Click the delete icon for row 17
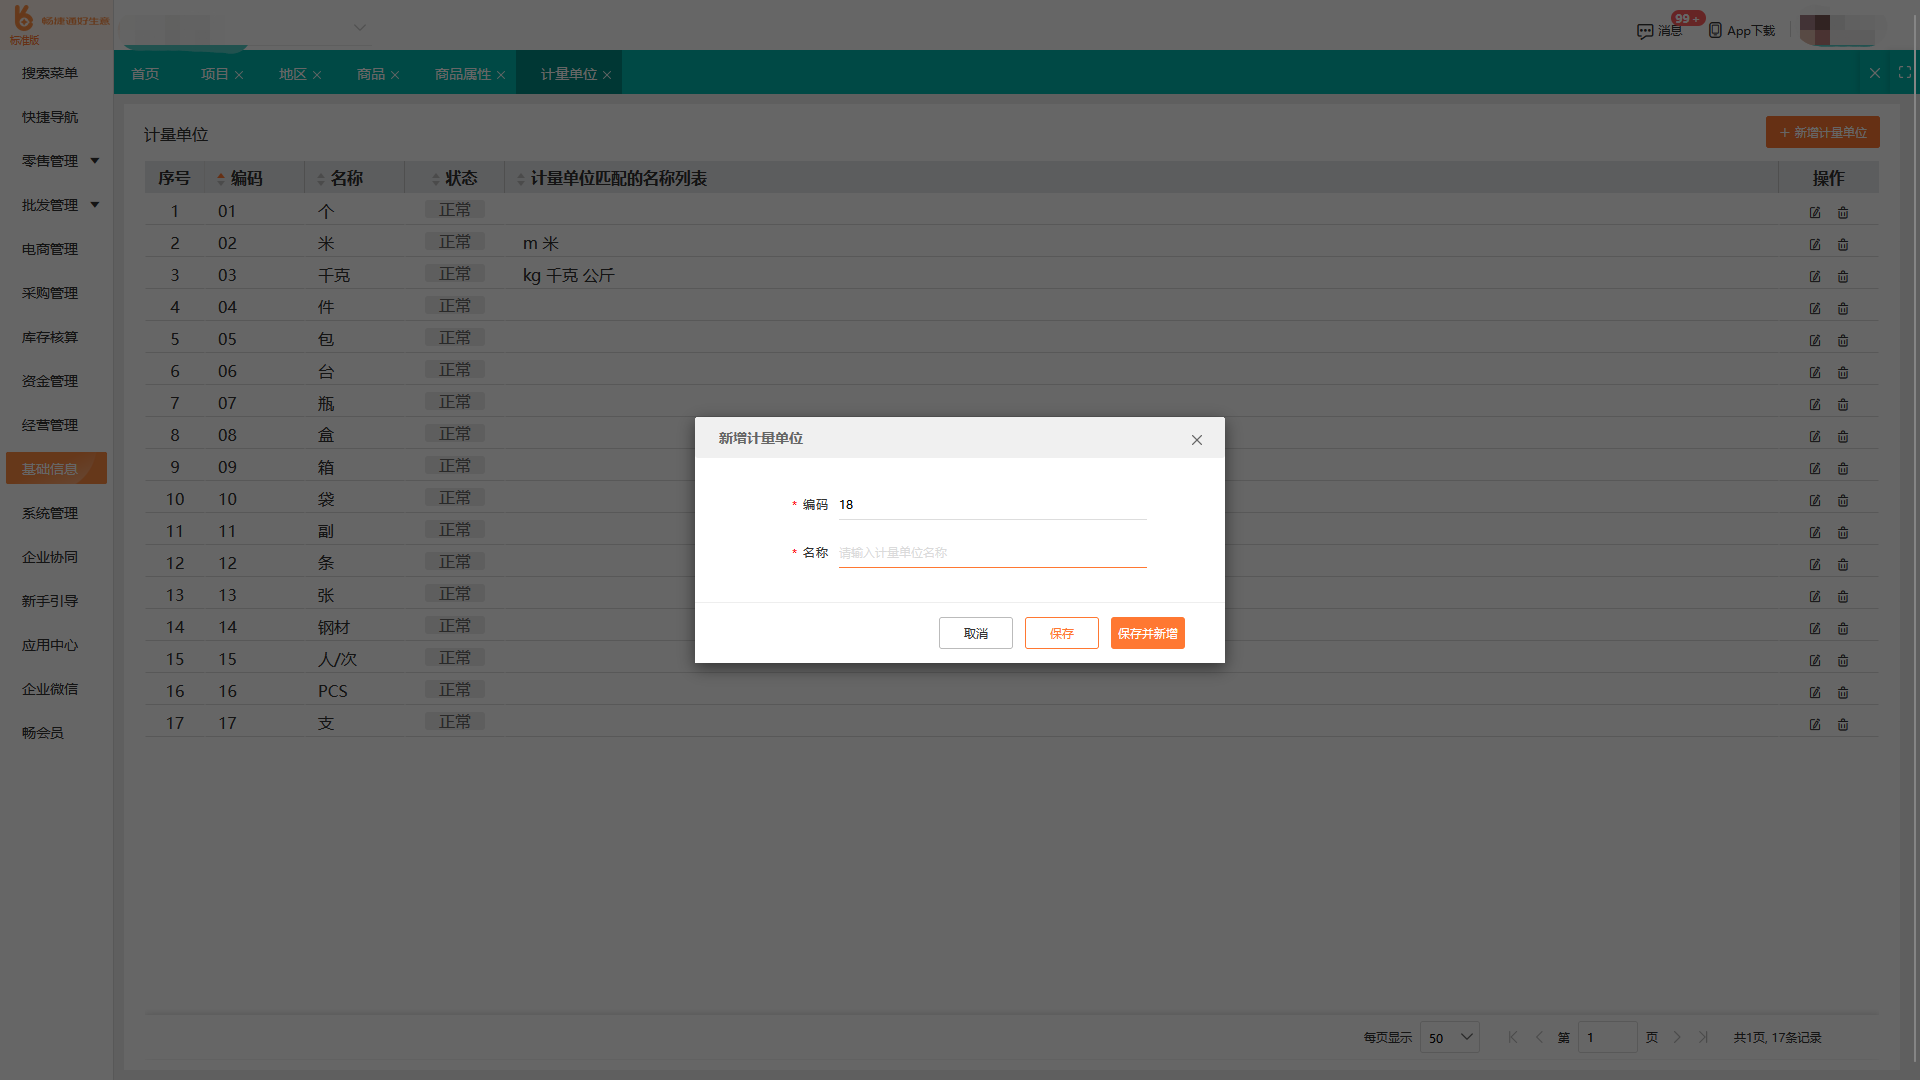1920x1080 pixels. (x=1844, y=724)
